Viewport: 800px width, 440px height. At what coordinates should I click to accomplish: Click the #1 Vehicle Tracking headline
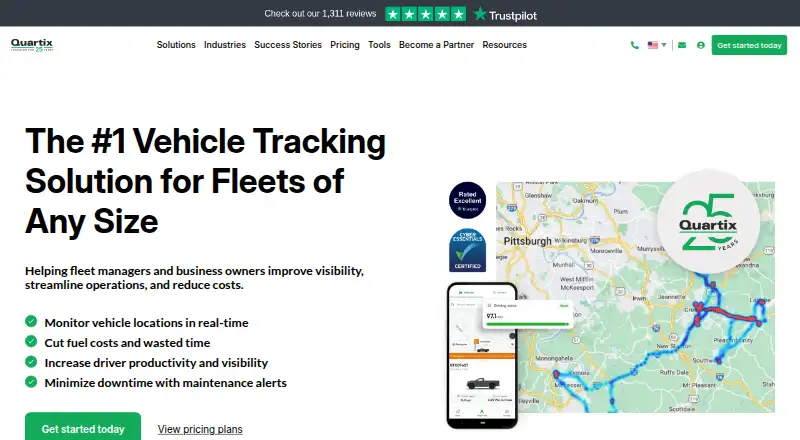205,181
